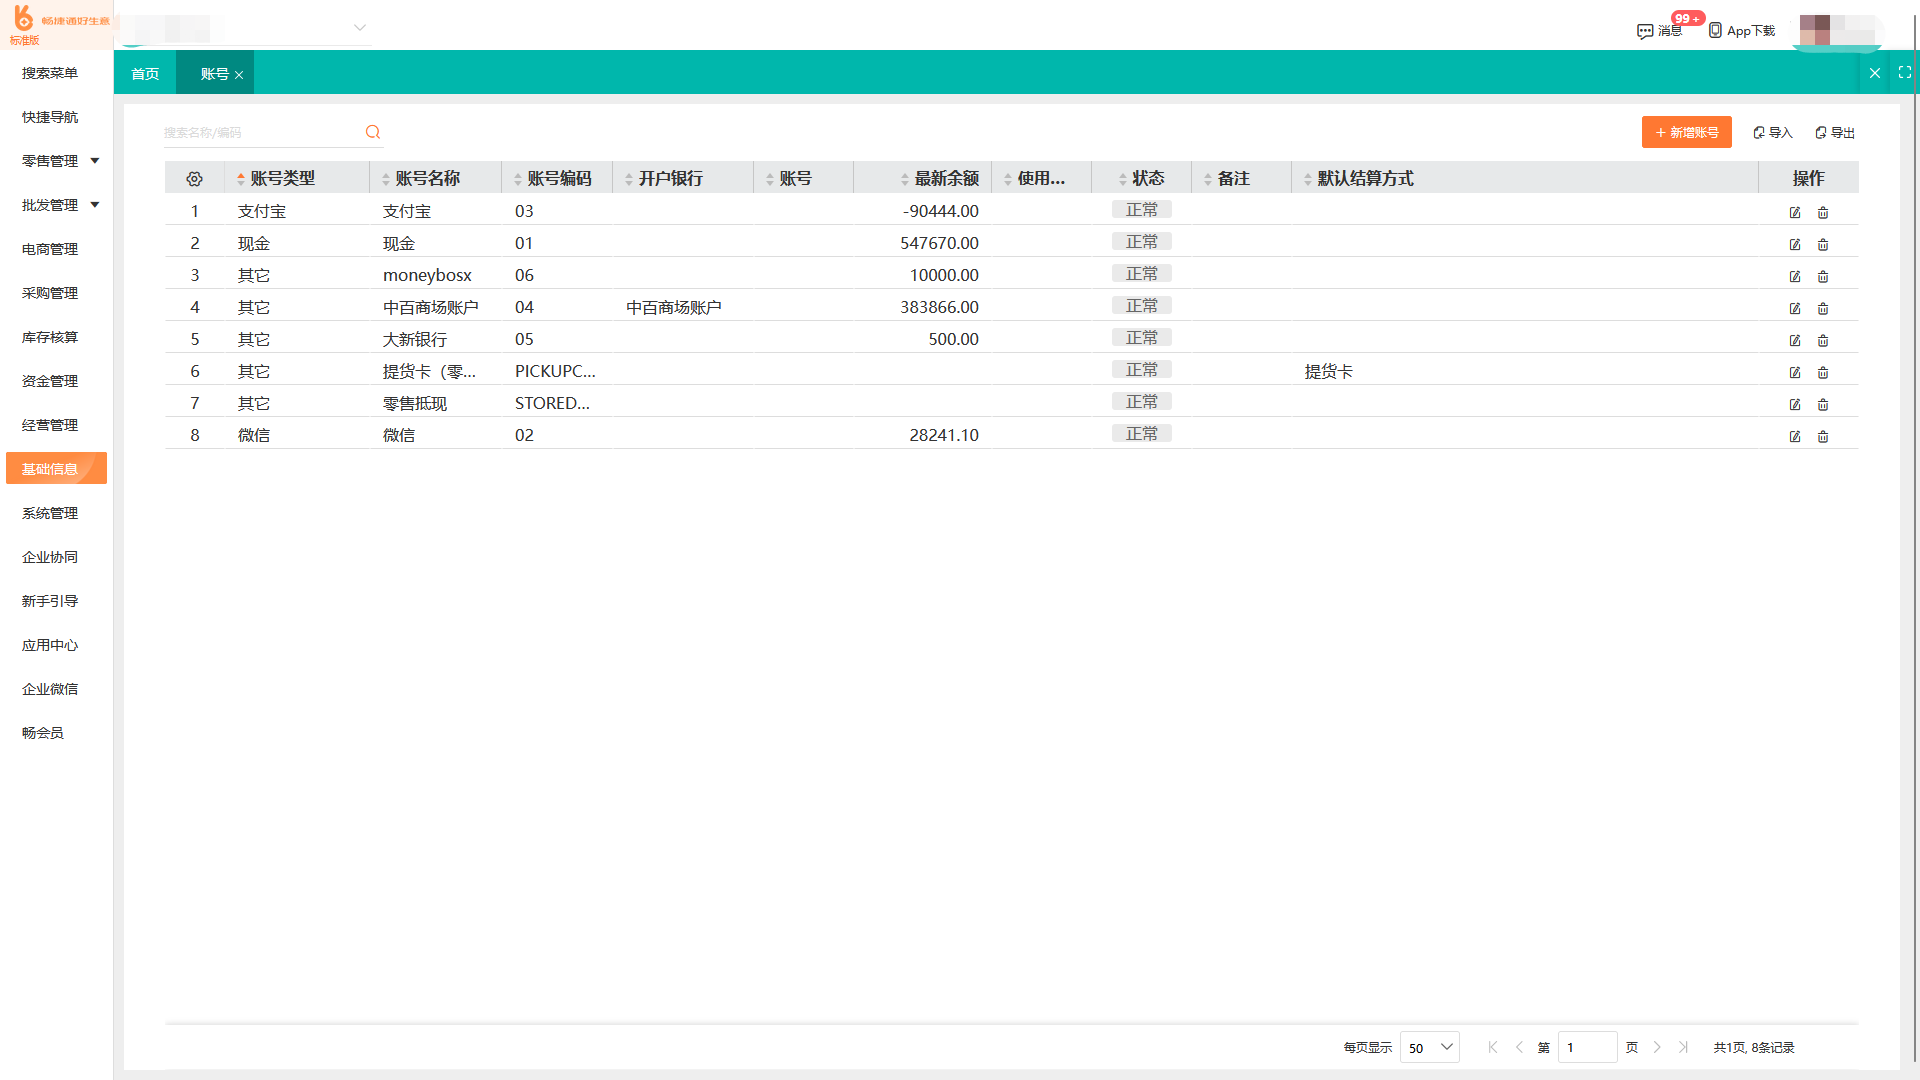Open the 基础信息 menu section
1920x1080 pixels.
point(53,468)
